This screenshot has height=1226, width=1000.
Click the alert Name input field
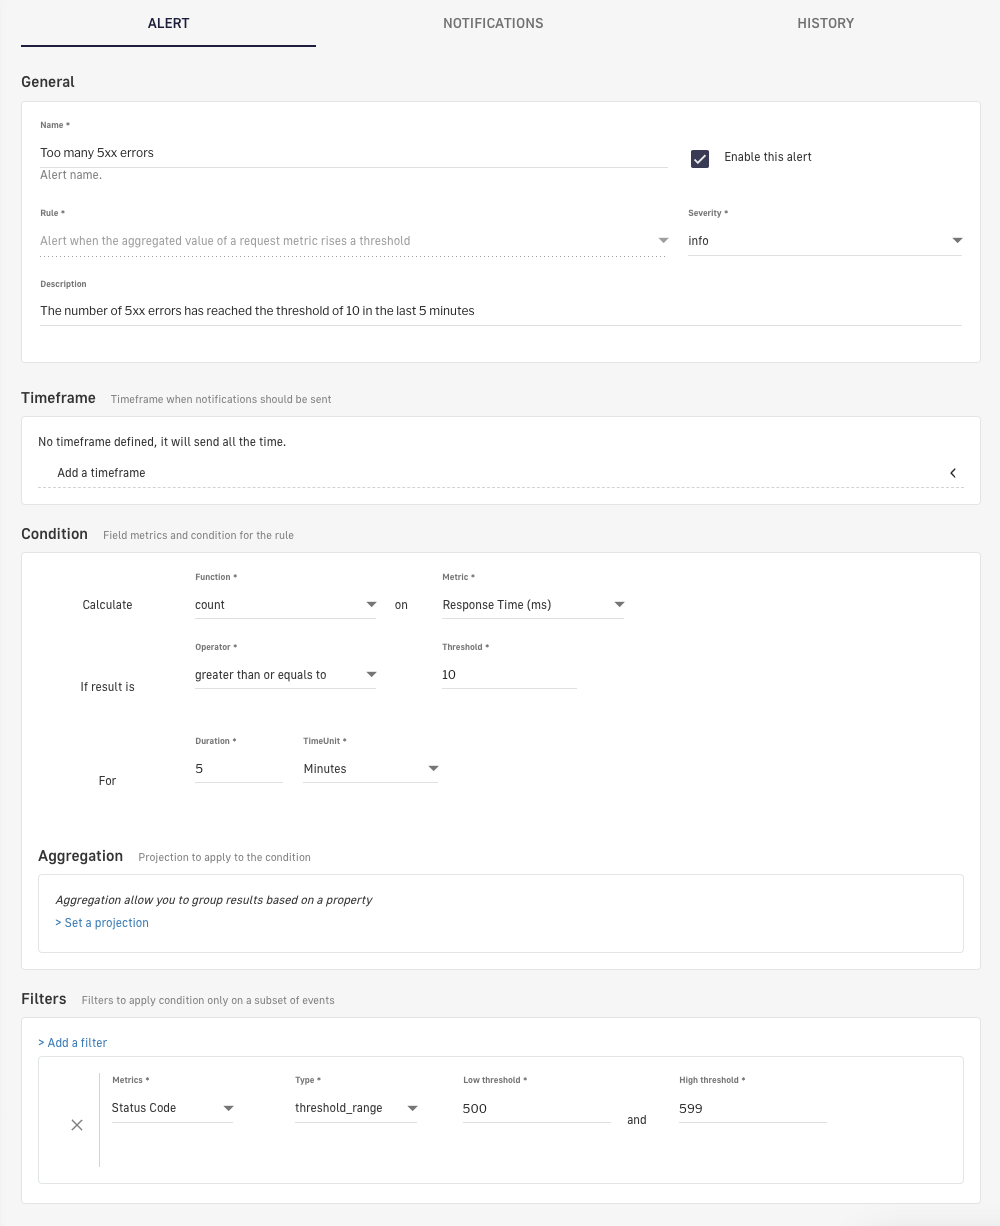353,153
